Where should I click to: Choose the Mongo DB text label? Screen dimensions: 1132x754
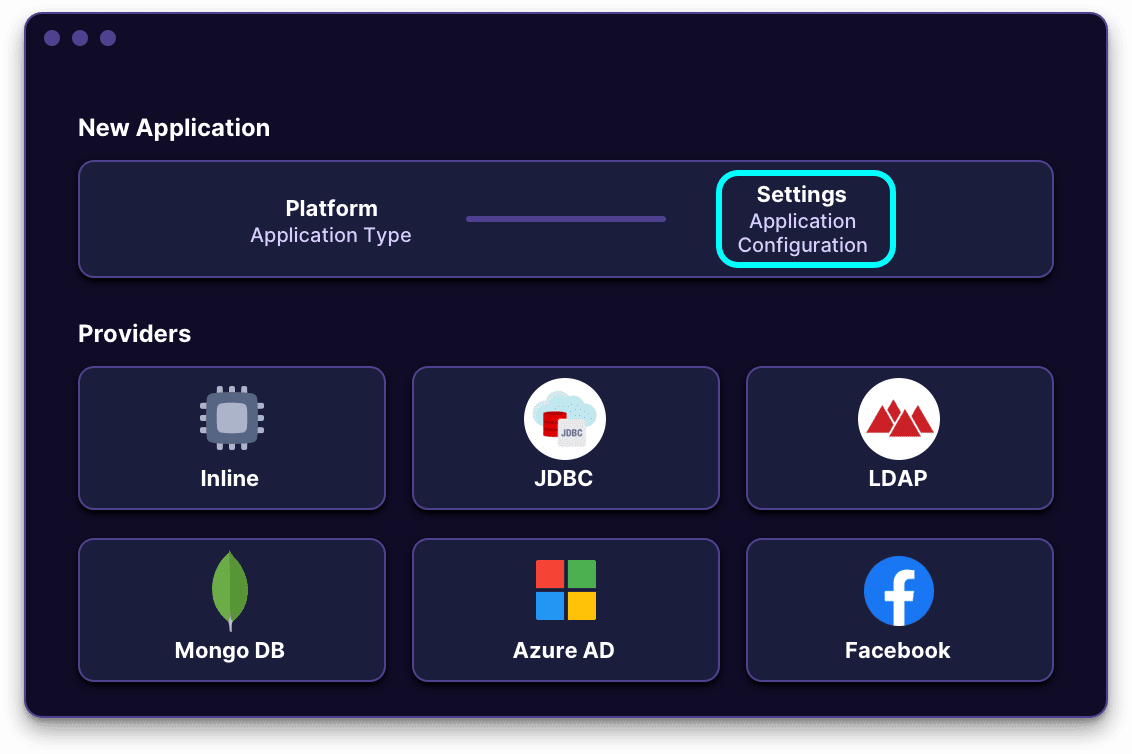[x=230, y=651]
